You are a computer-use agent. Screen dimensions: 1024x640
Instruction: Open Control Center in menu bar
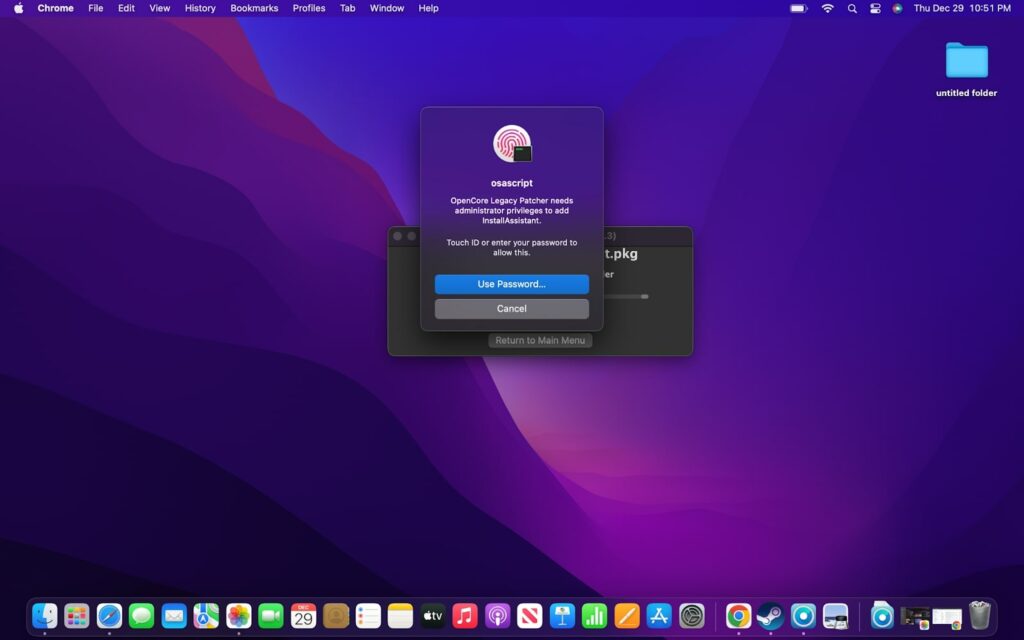(875, 8)
